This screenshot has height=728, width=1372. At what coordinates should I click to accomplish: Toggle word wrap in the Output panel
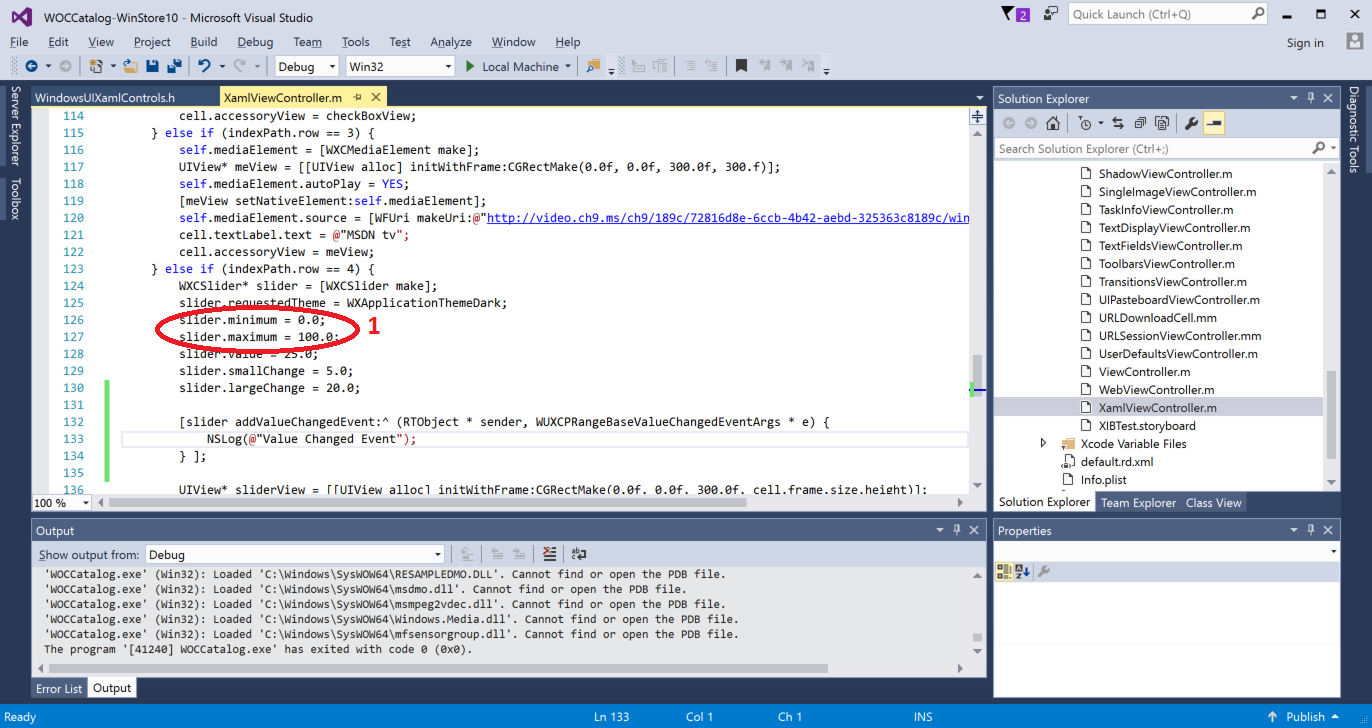pyautogui.click(x=578, y=554)
